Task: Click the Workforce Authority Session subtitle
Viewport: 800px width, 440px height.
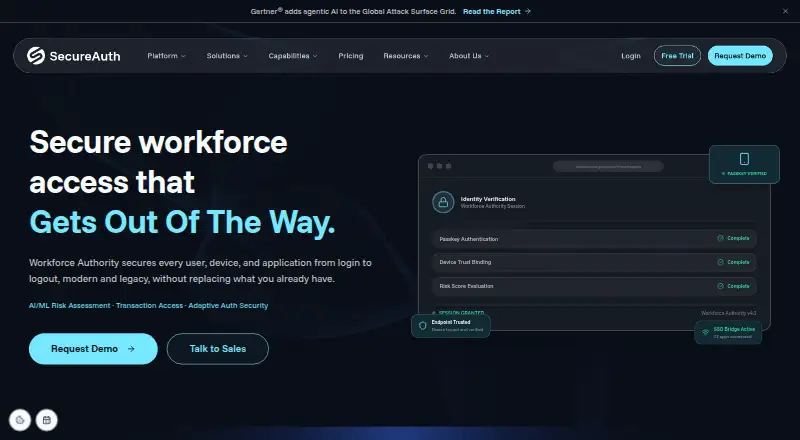Action: [x=492, y=206]
